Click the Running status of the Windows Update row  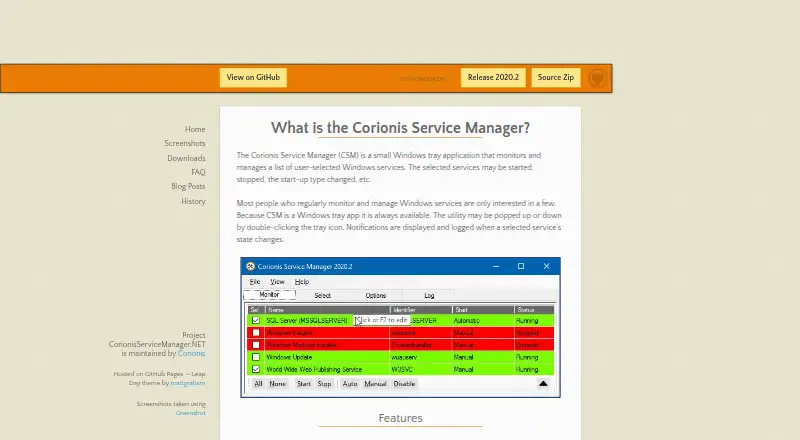coord(527,357)
